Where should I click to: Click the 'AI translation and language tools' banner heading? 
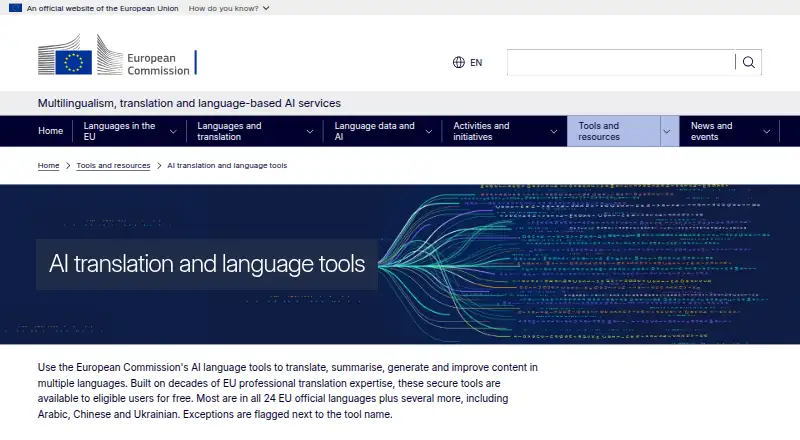[x=207, y=264]
